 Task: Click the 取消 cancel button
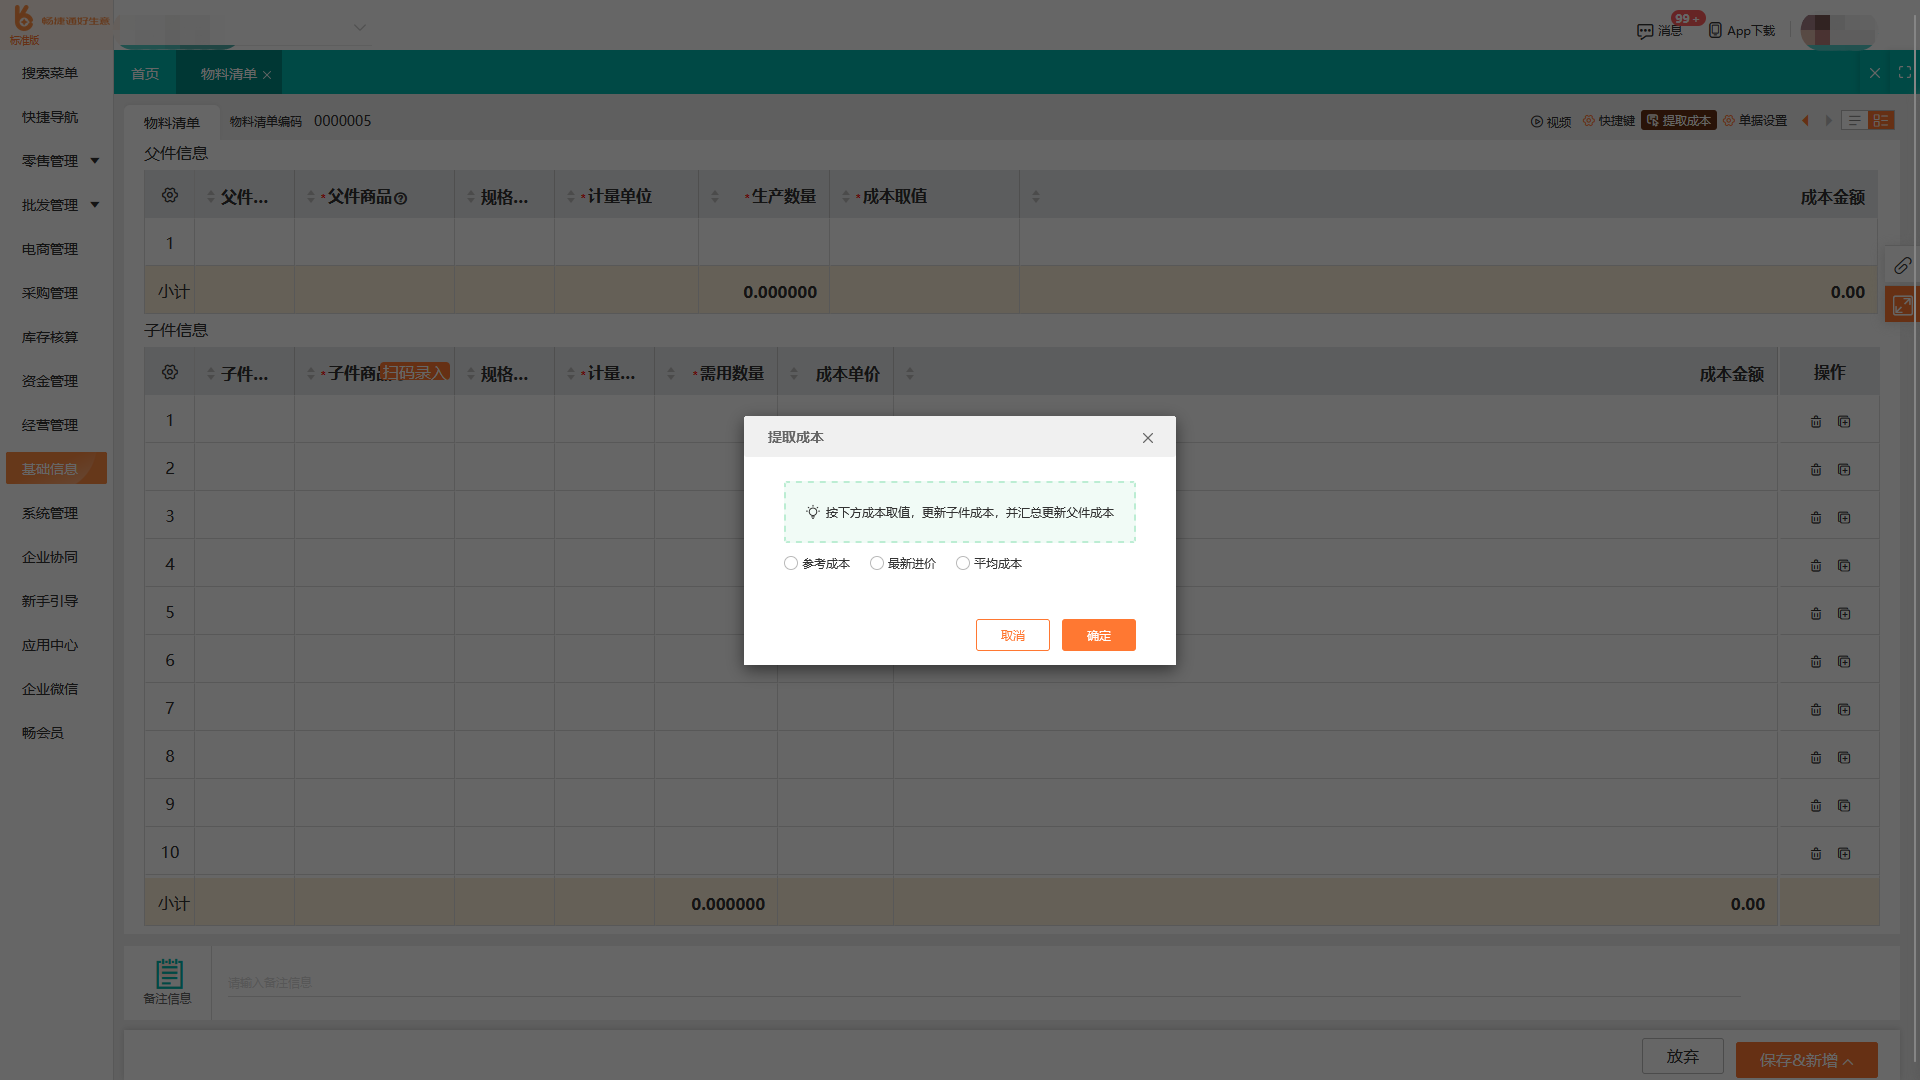[x=1013, y=636]
